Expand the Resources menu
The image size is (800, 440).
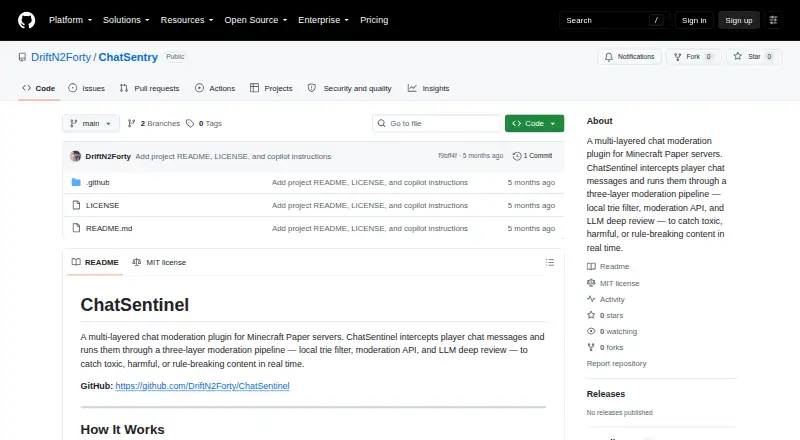[x=187, y=20]
